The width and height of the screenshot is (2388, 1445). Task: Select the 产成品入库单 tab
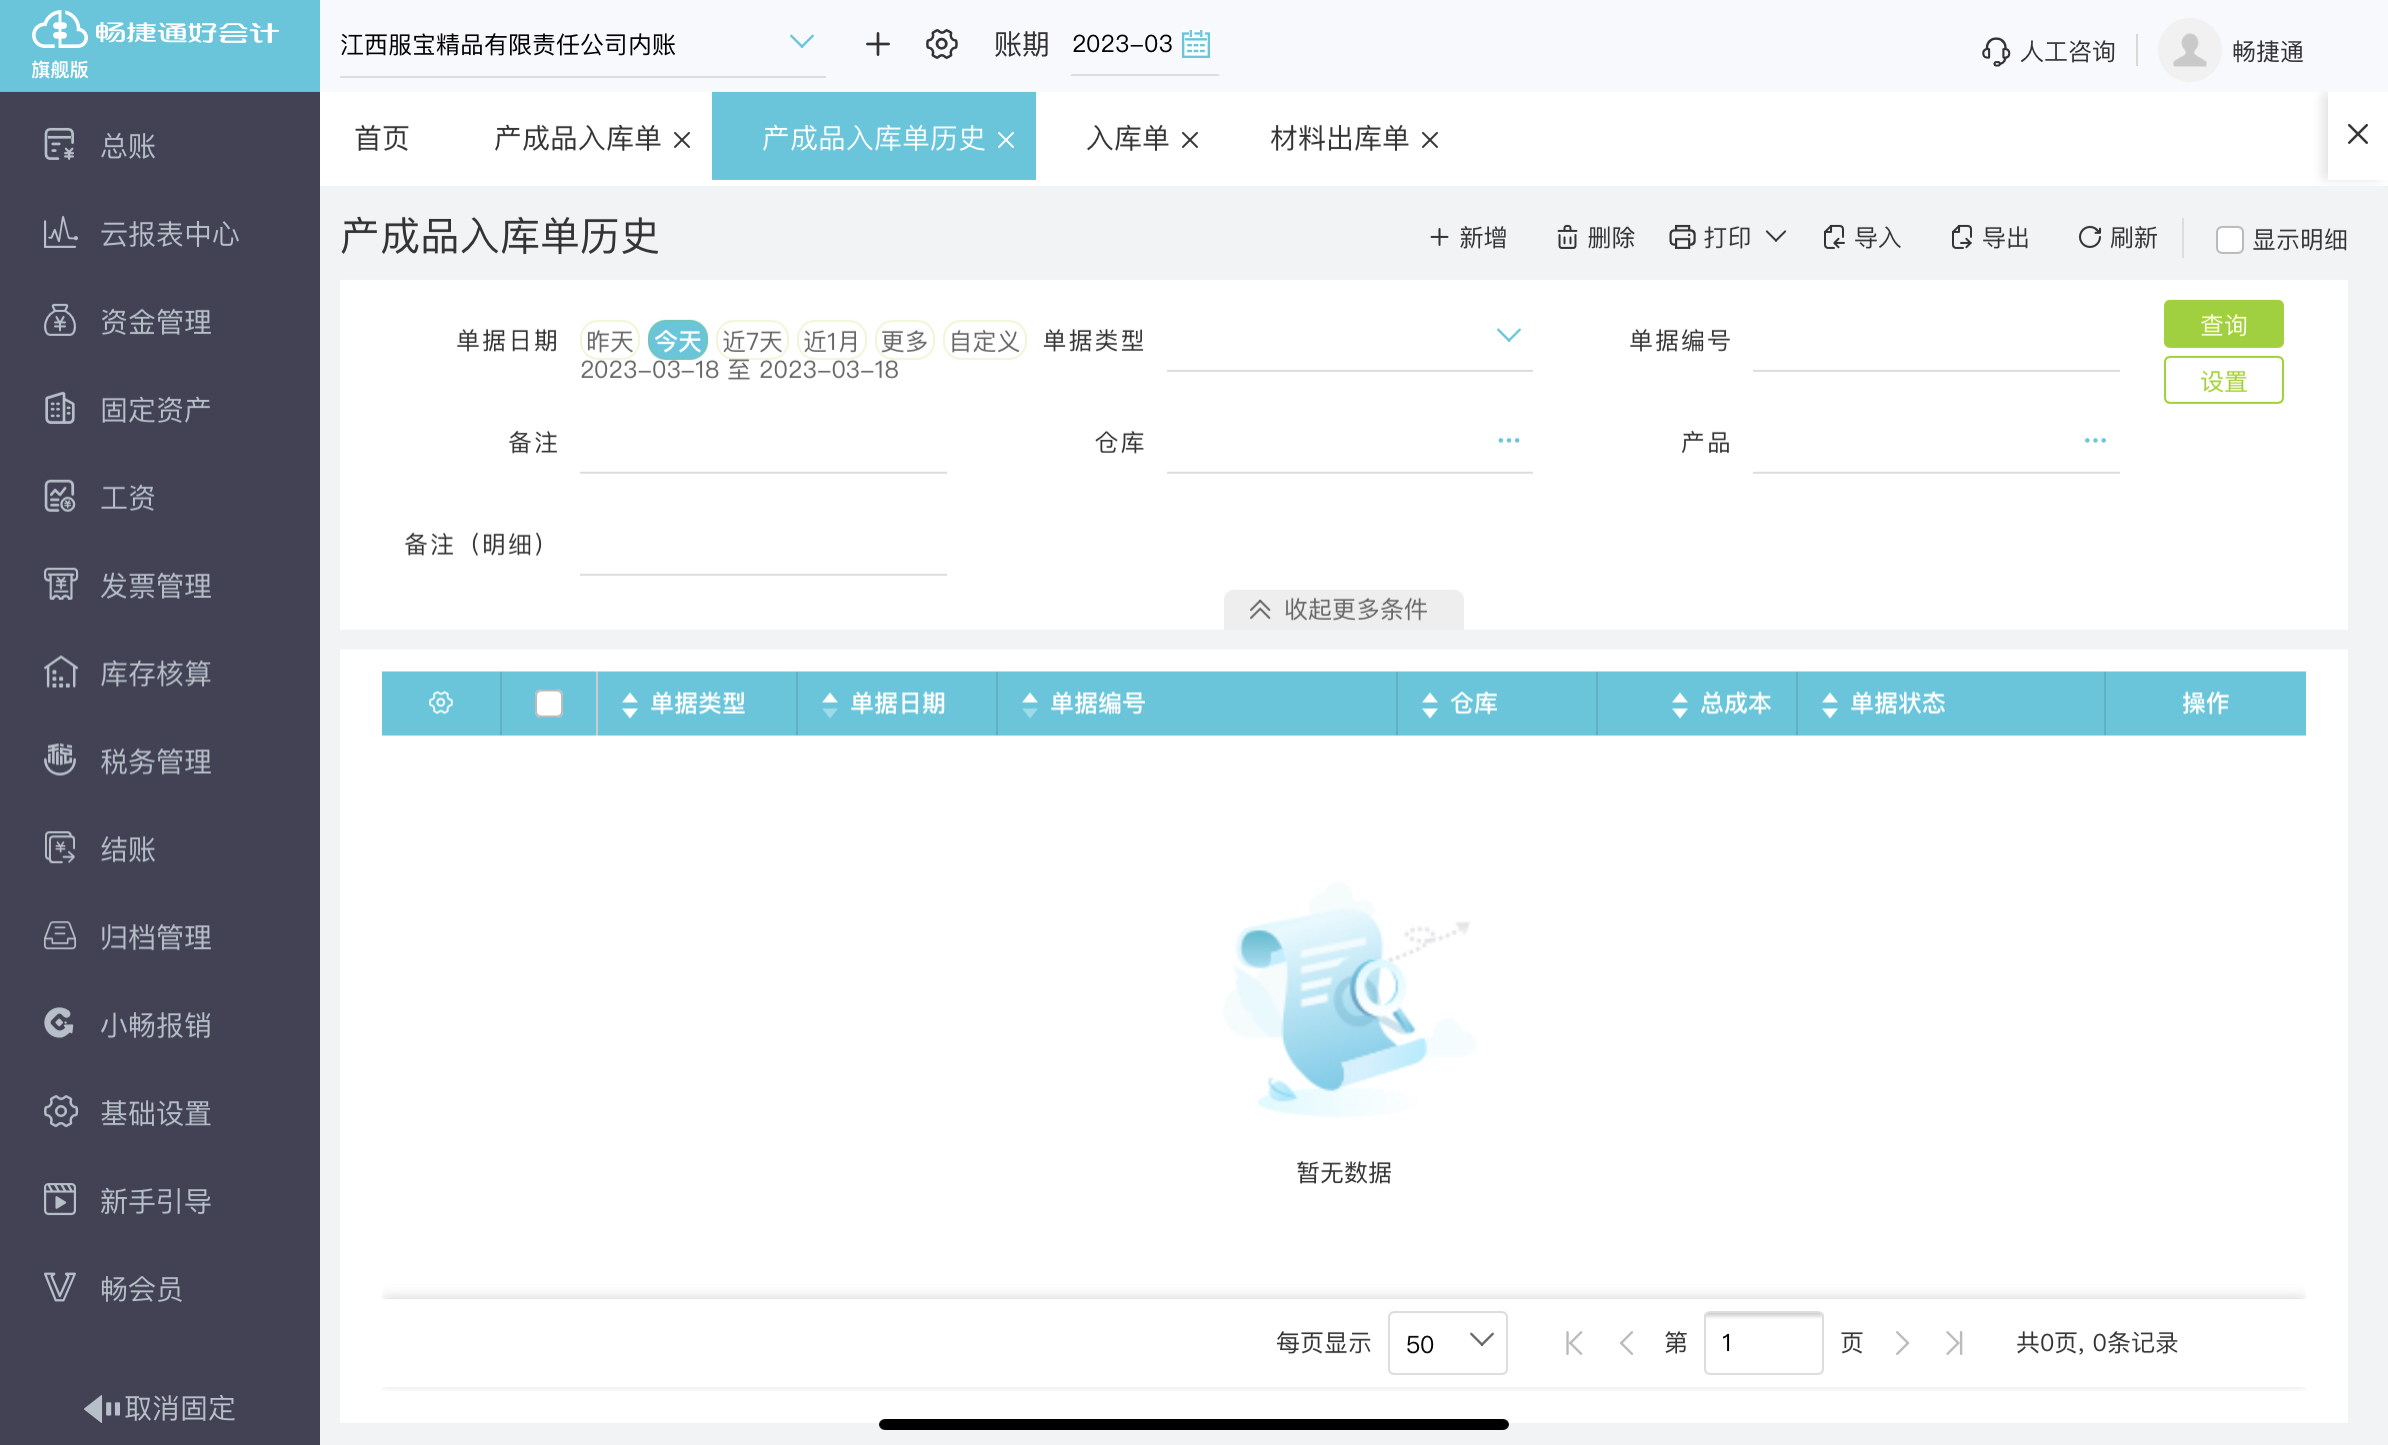point(578,140)
